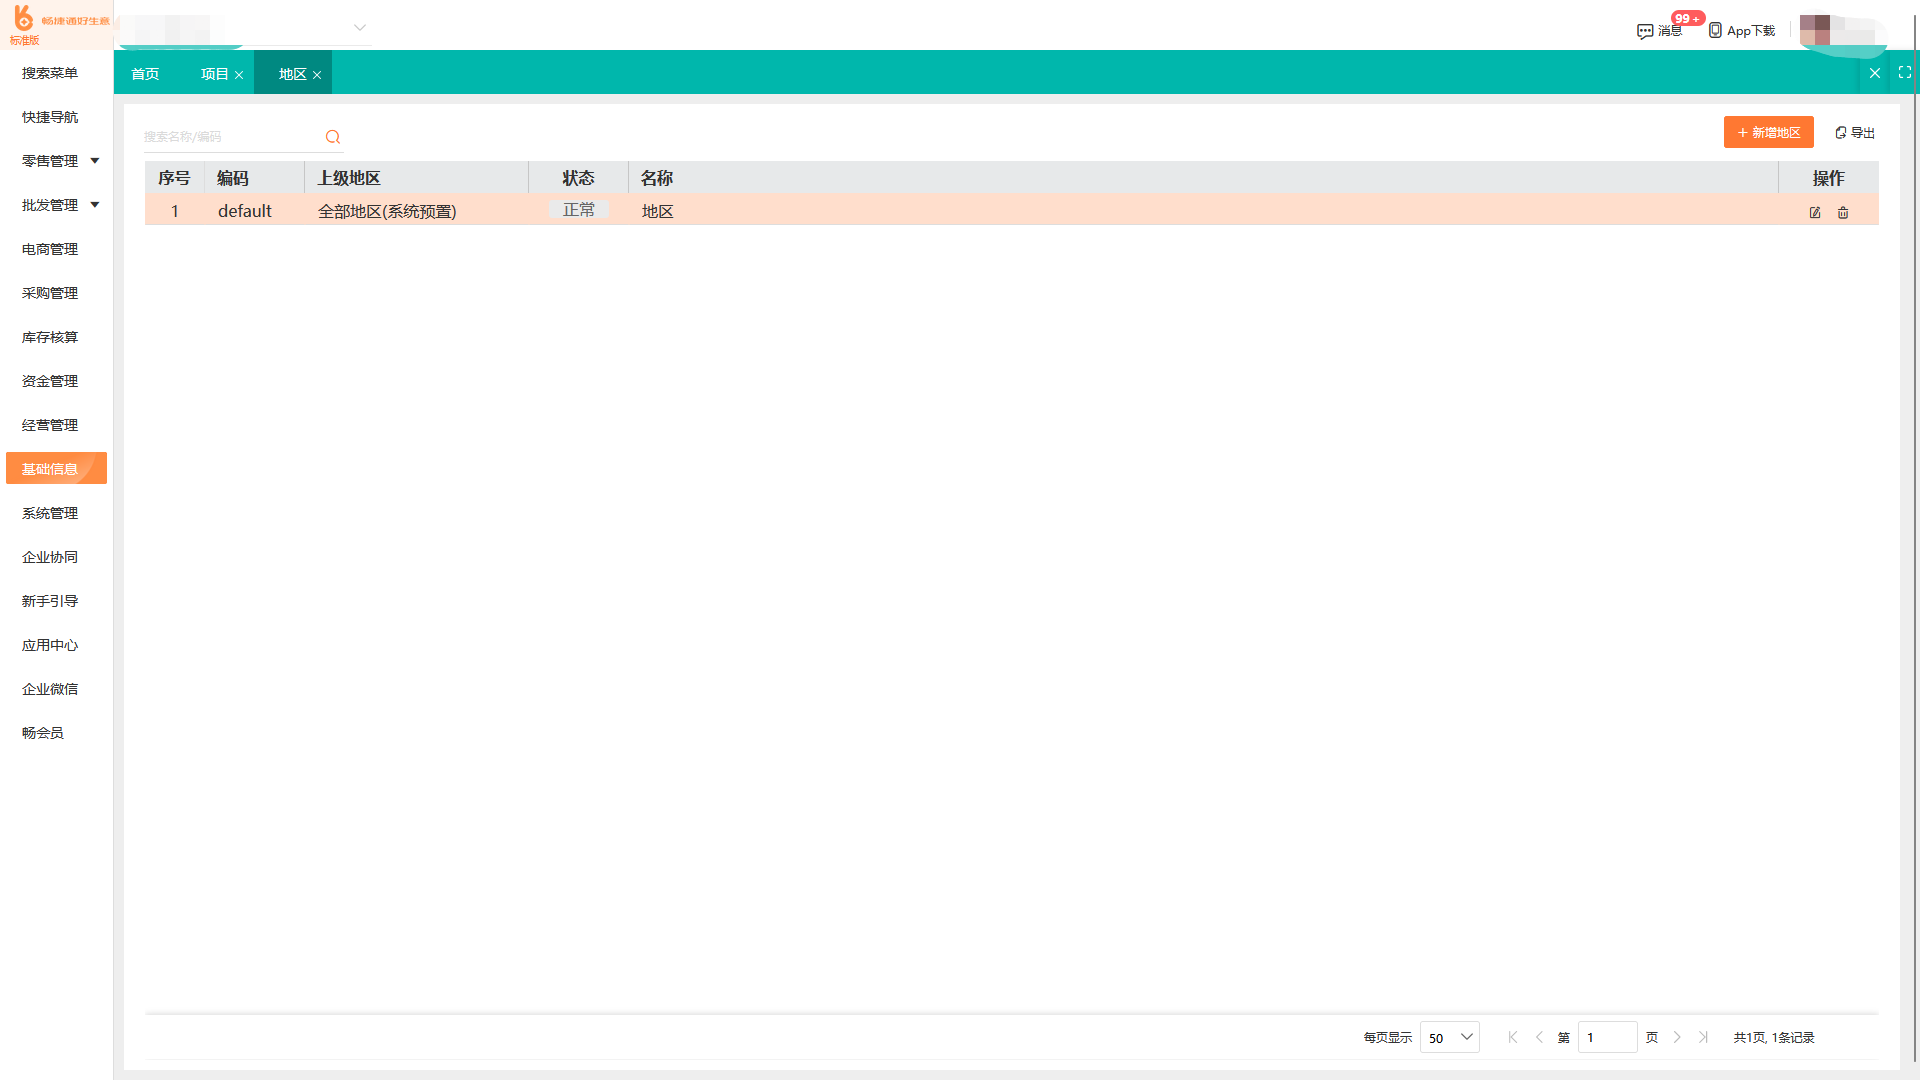Select the 首页 tab

[145, 73]
